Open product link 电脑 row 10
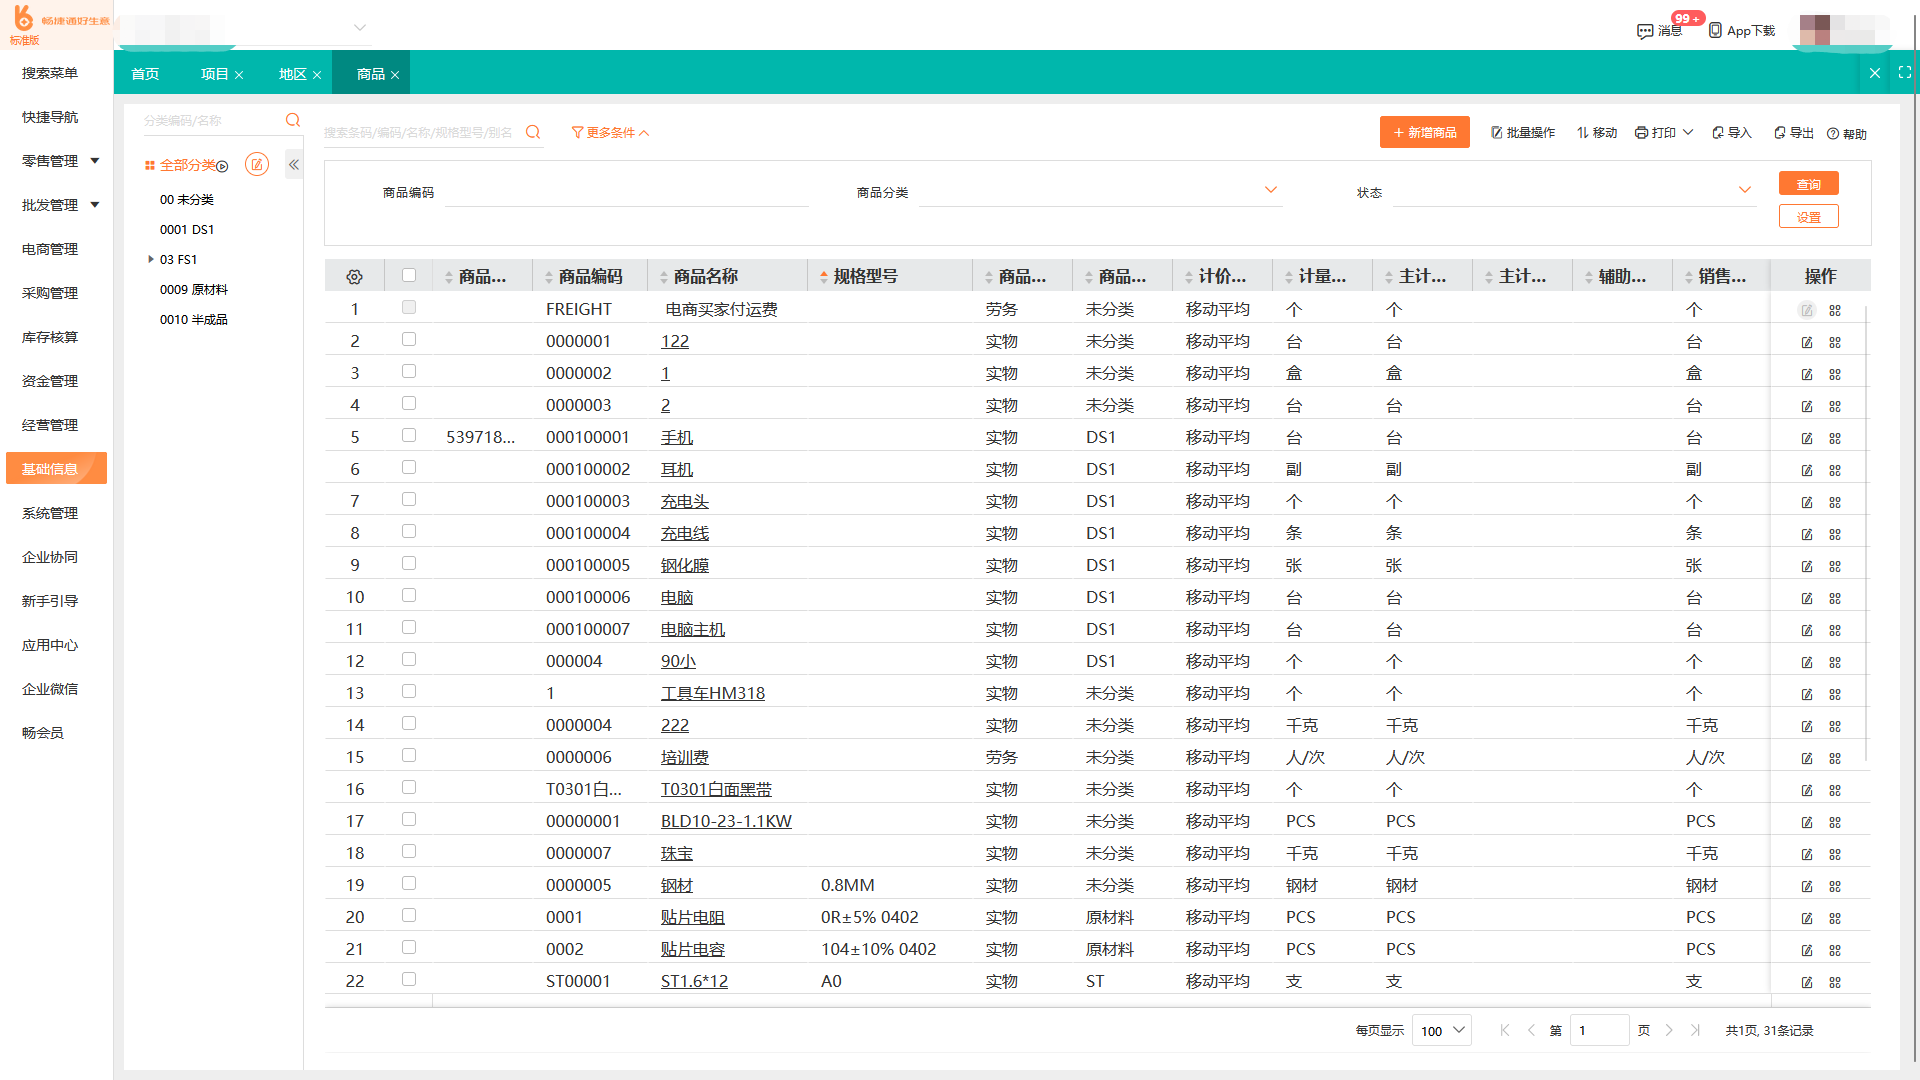Image resolution: width=1920 pixels, height=1080 pixels. pyautogui.click(x=676, y=597)
